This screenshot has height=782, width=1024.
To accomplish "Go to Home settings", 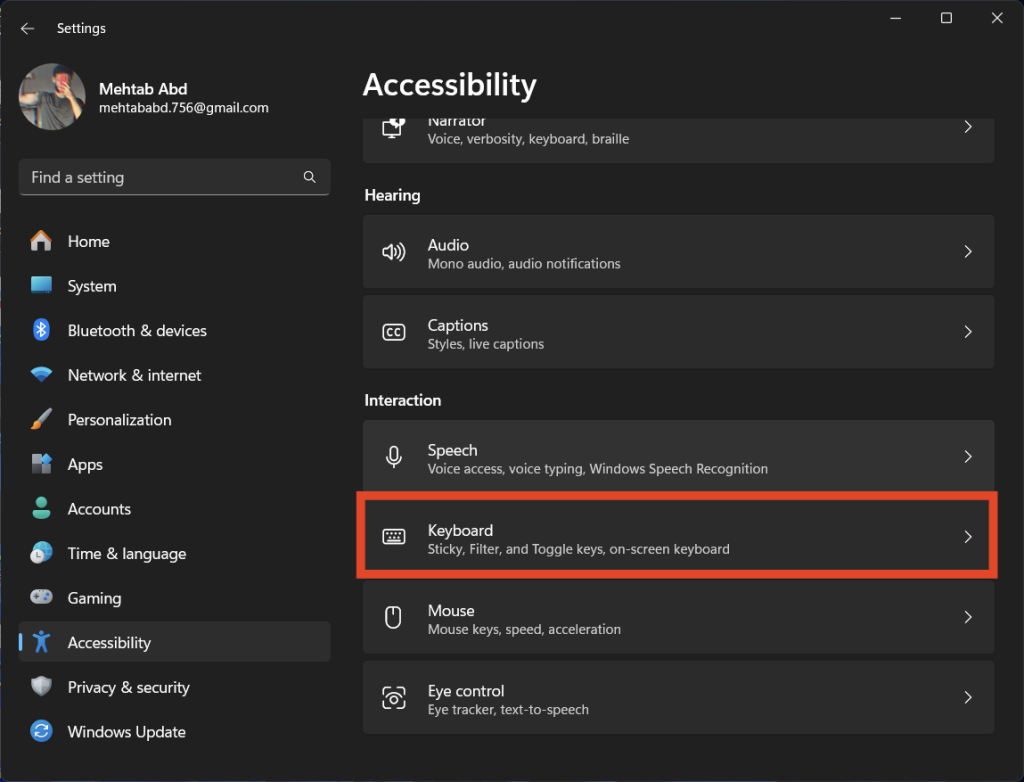I will tap(174, 241).
